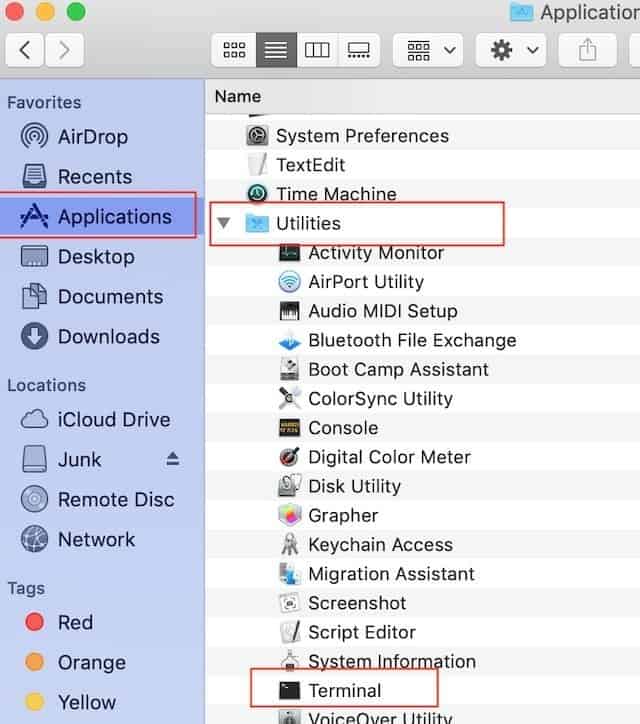Click the Locations sidebar heading
Screen dimensions: 640x724
pos(47,385)
